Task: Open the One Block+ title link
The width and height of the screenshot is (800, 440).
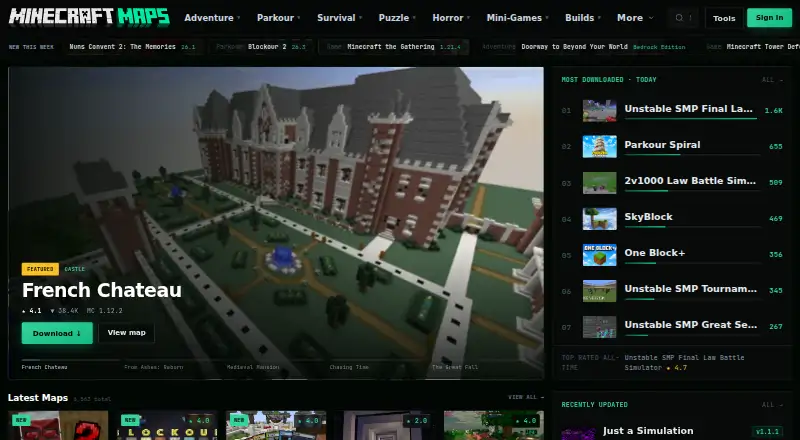Action: pos(655,253)
